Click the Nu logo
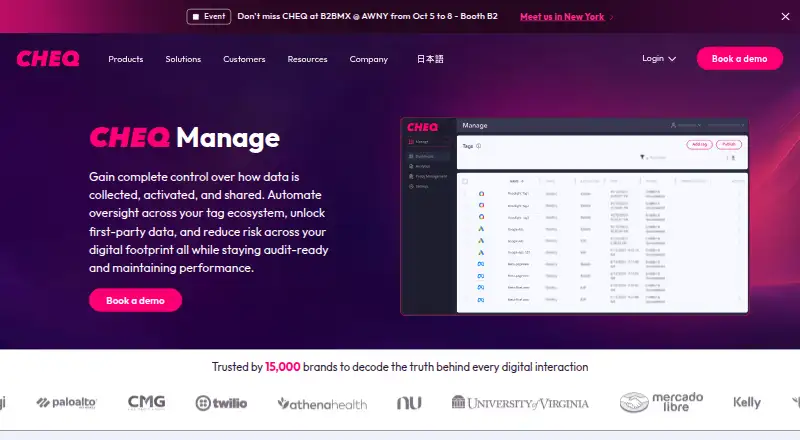The width and height of the screenshot is (800, 440). tap(409, 403)
